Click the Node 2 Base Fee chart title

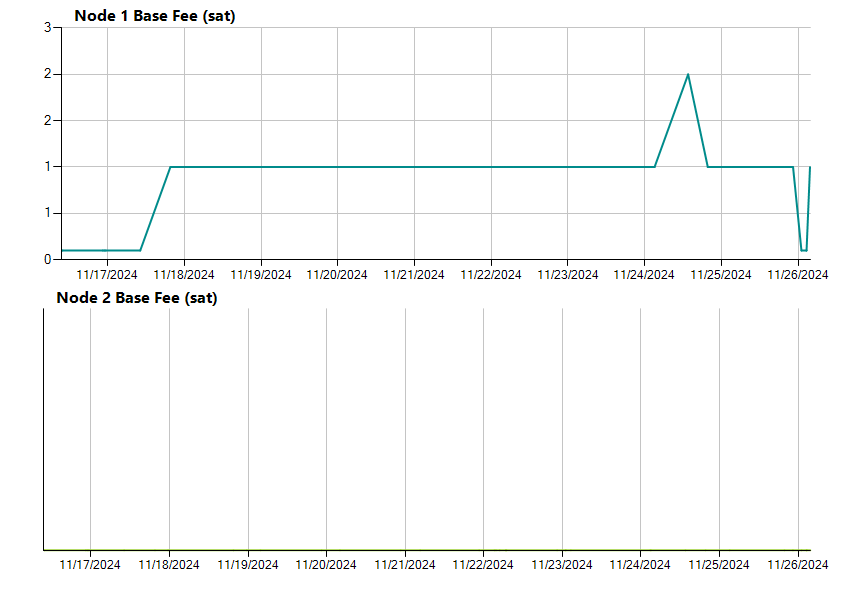(137, 297)
